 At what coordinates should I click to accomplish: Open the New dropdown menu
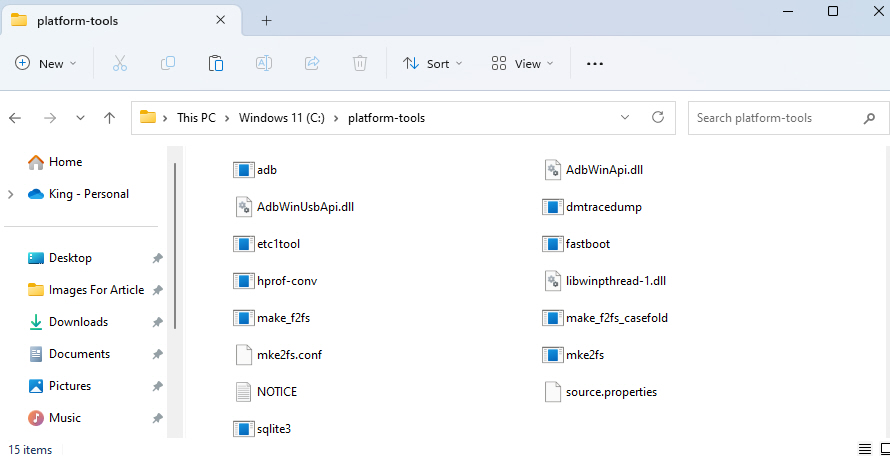(x=46, y=64)
